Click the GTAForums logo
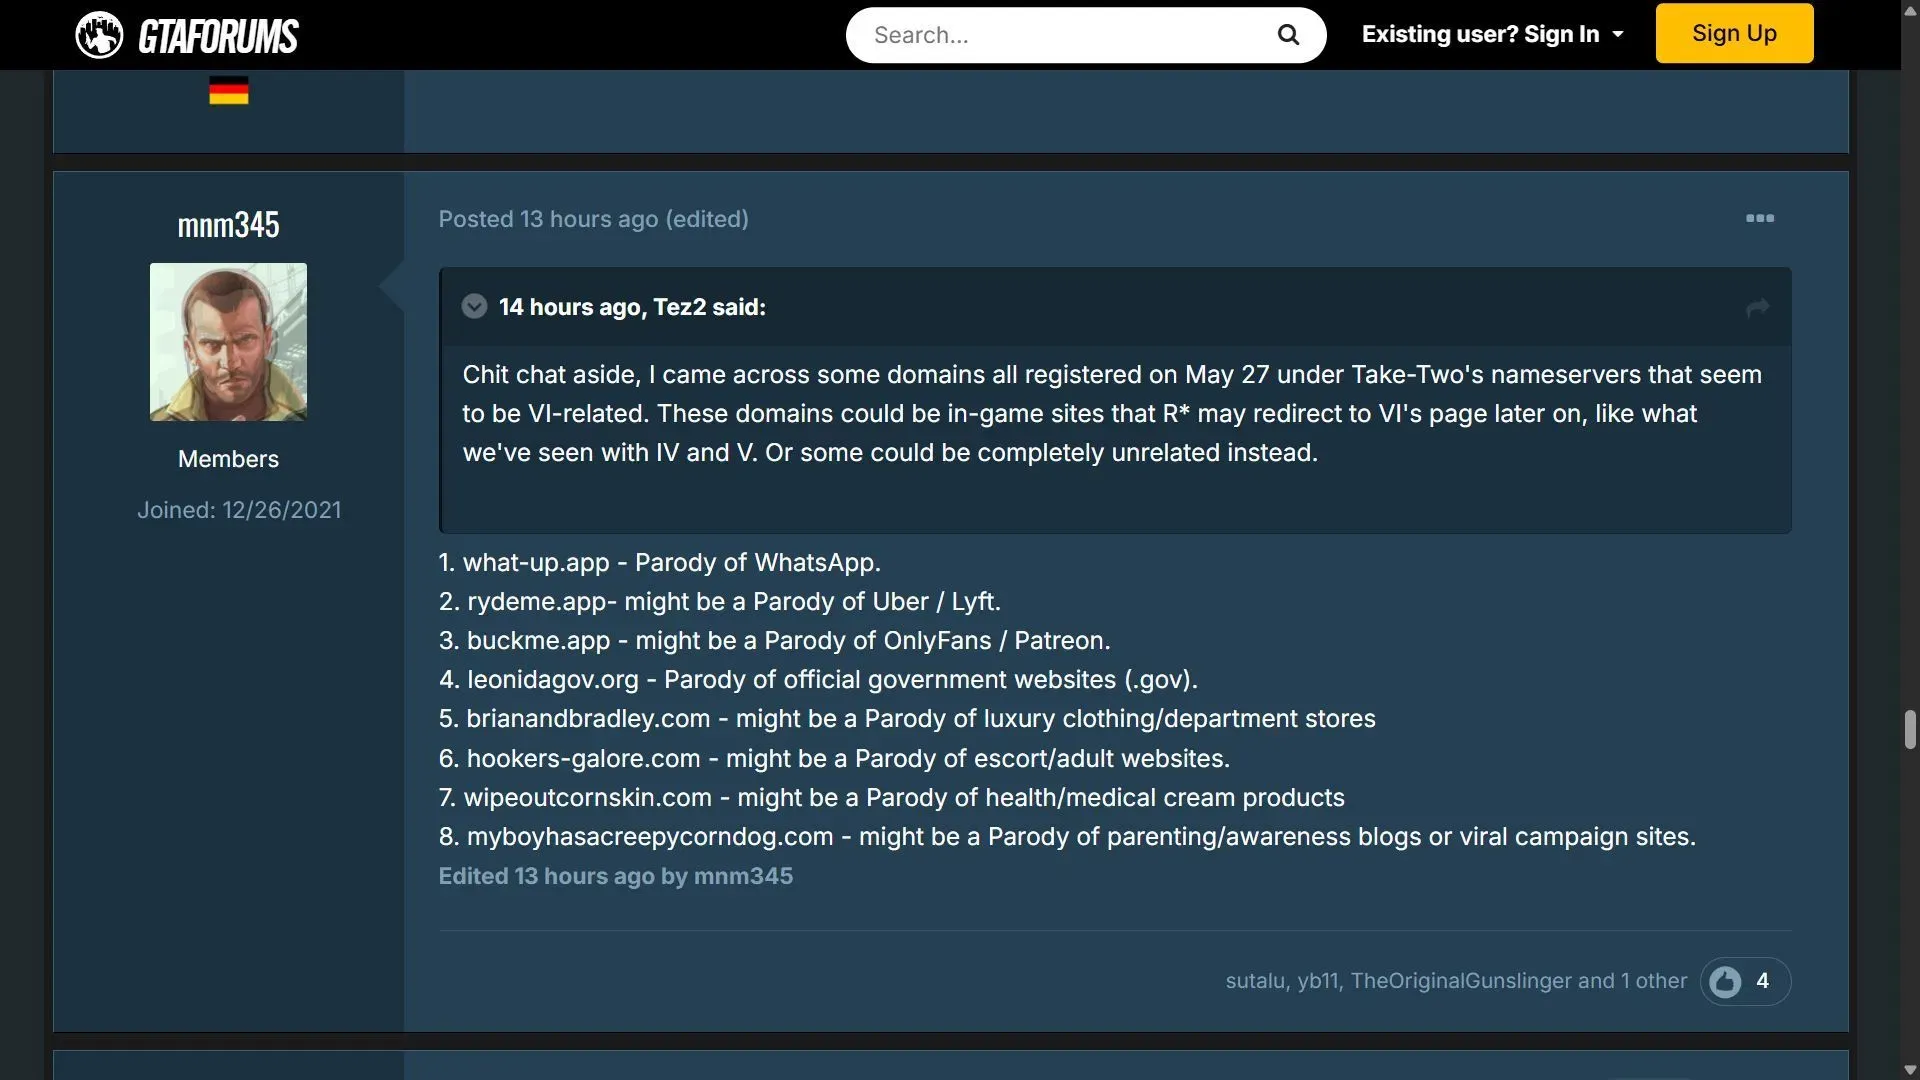Viewport: 1920px width, 1080px height. pyautogui.click(x=187, y=35)
